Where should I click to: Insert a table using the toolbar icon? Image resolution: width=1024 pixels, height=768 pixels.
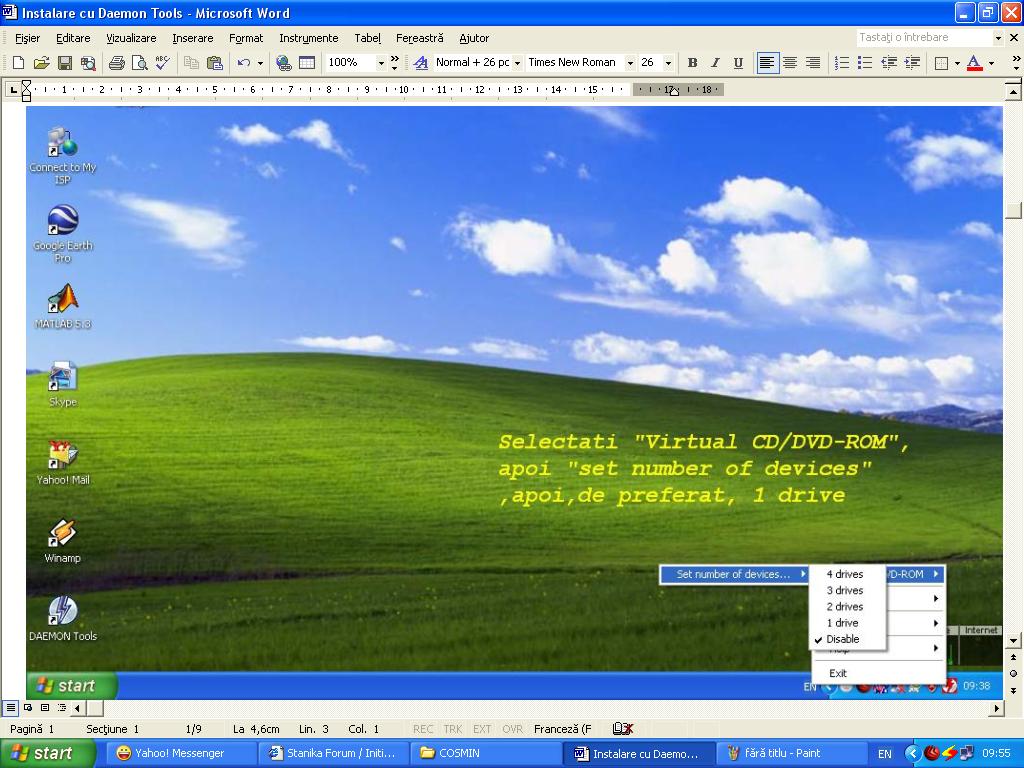[x=307, y=63]
